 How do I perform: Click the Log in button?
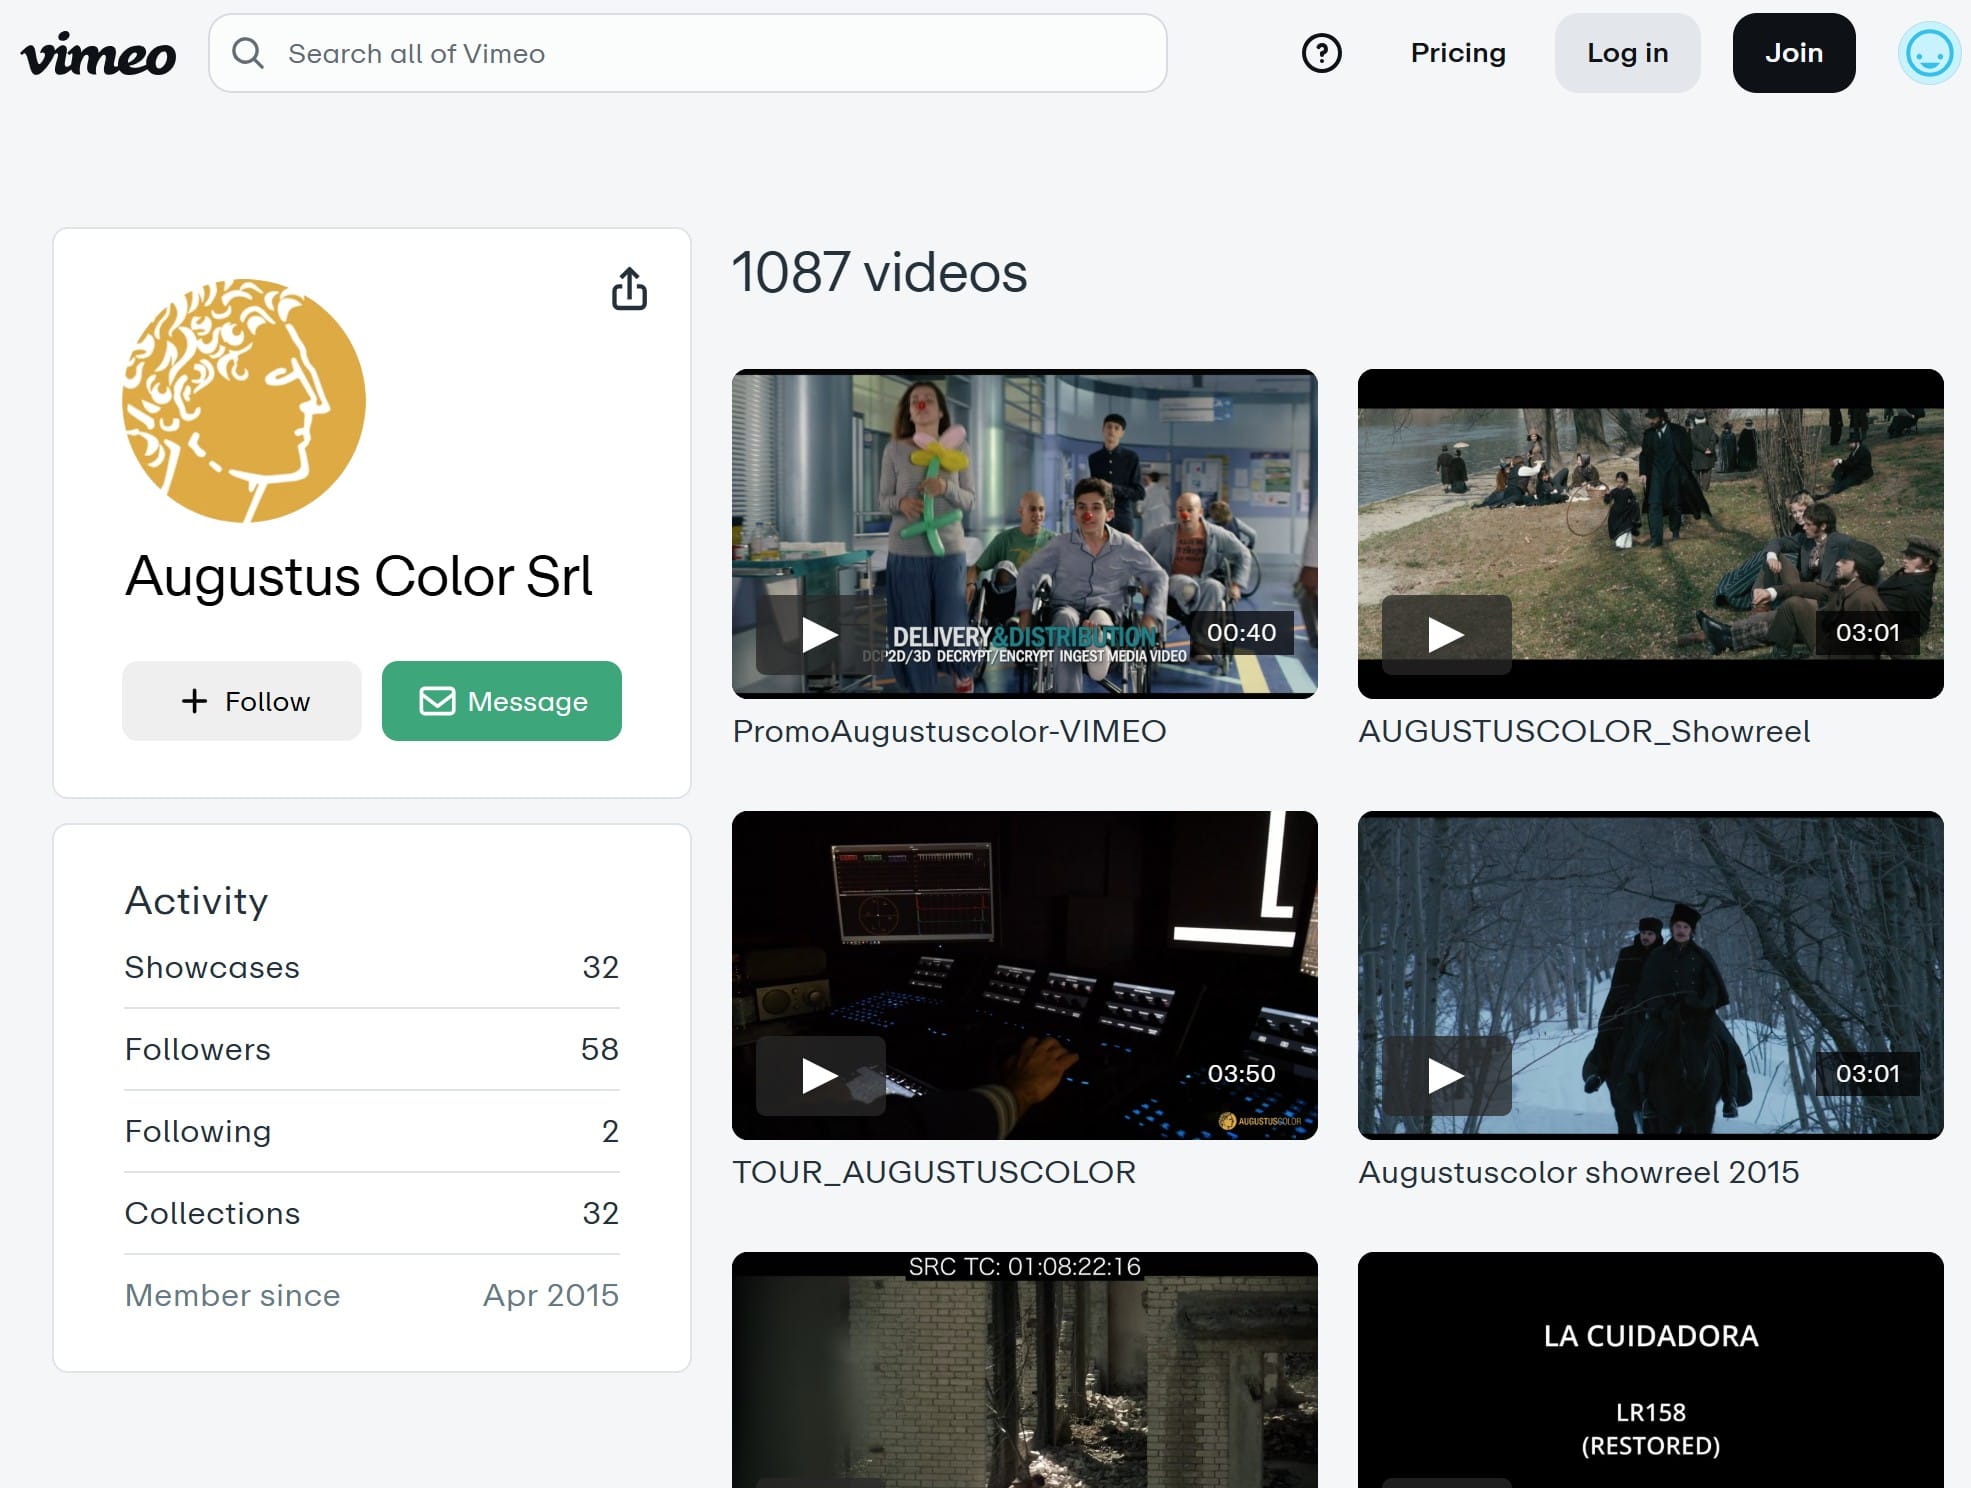tap(1626, 53)
